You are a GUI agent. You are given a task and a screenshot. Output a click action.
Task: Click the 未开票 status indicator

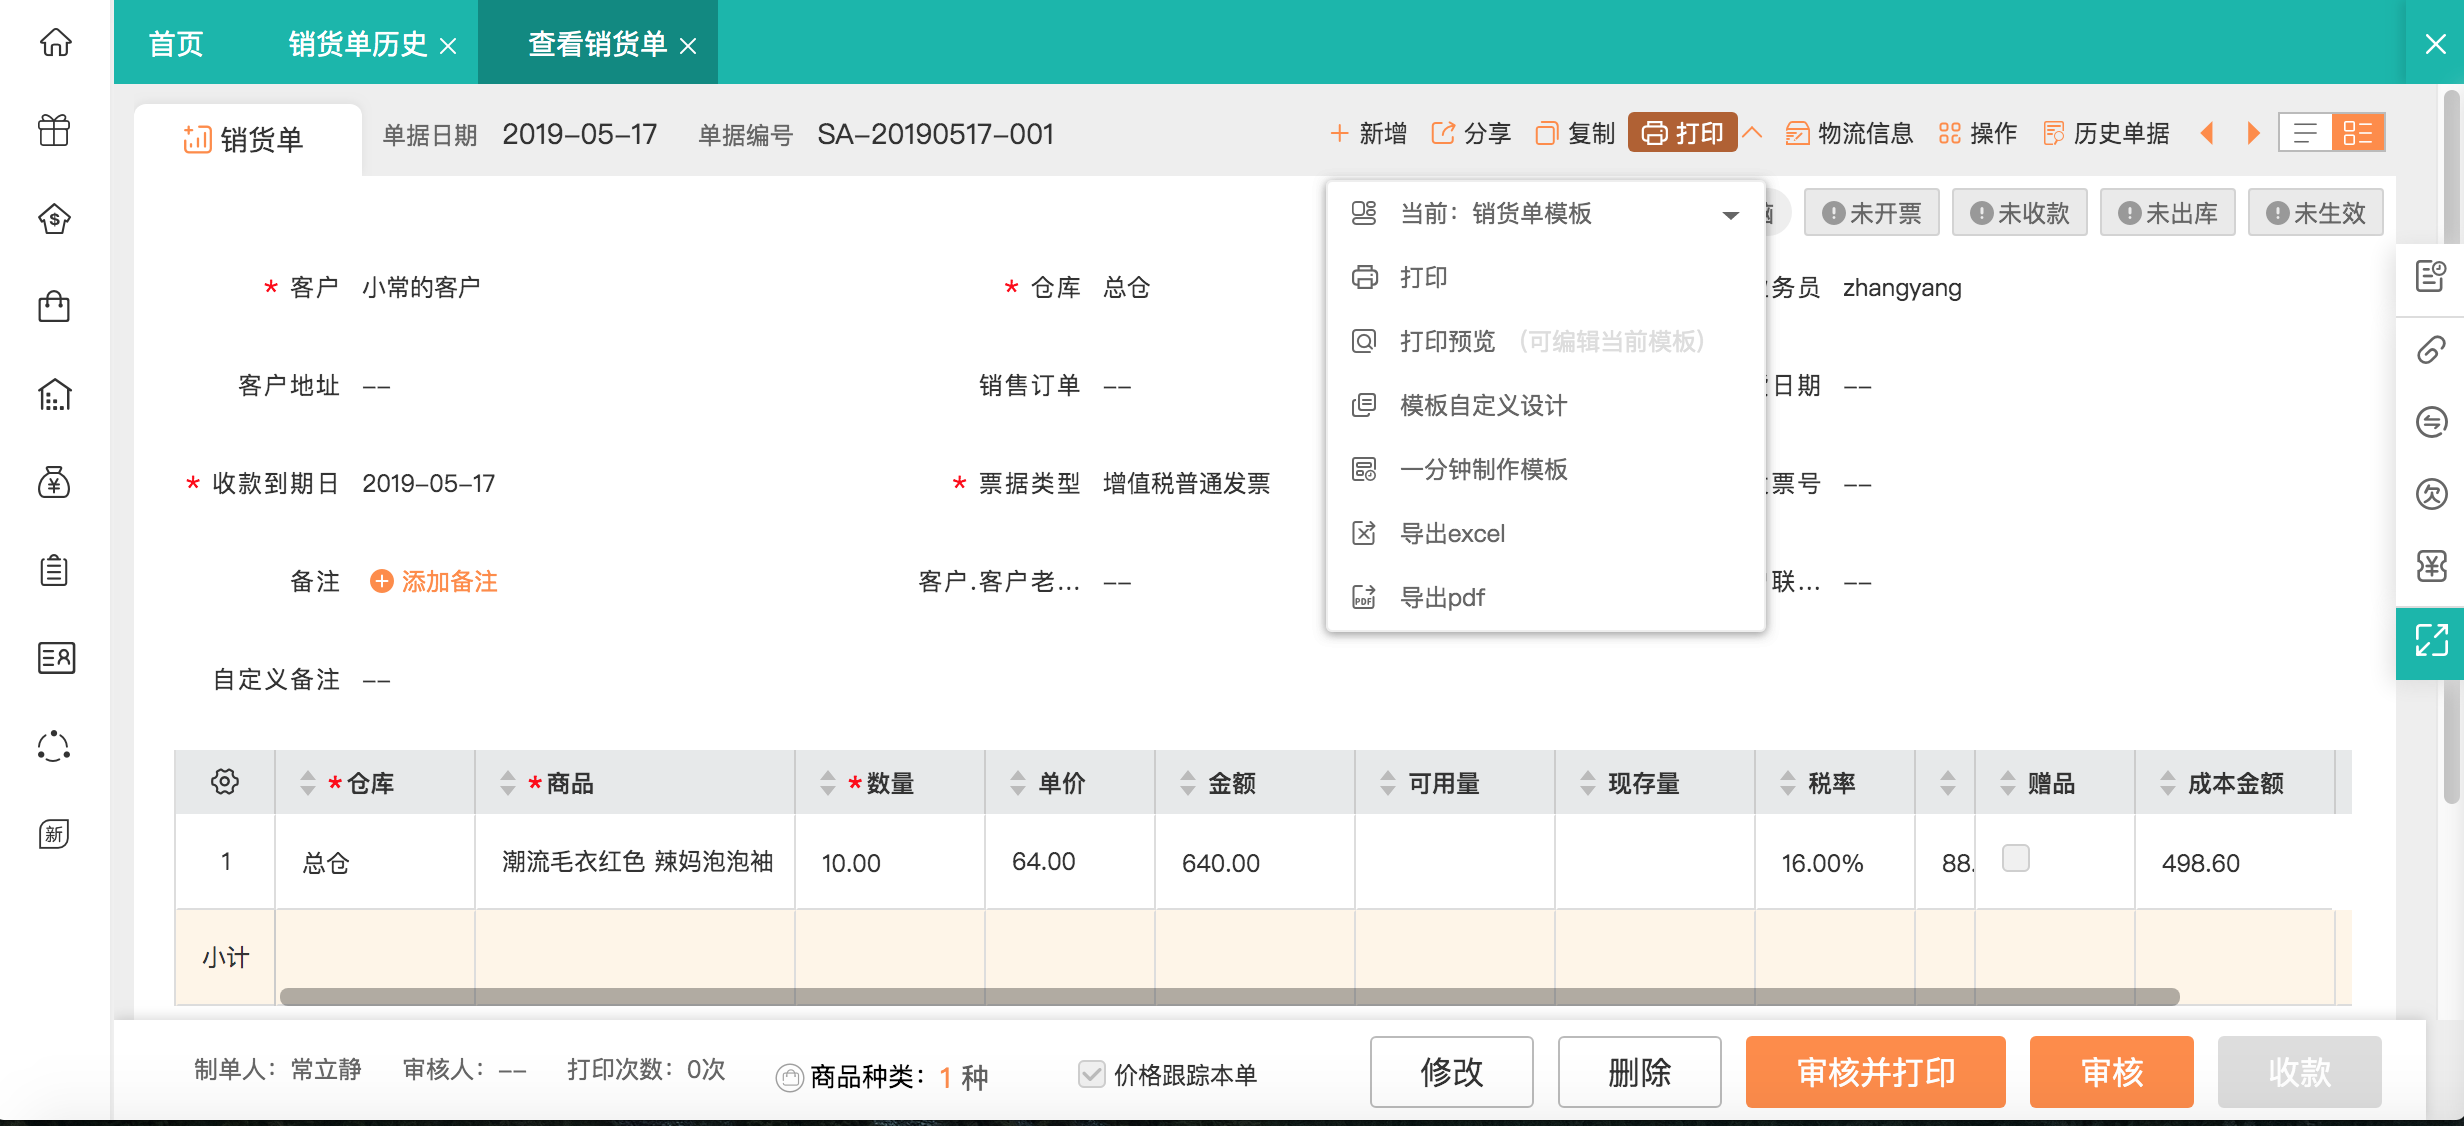tap(1875, 214)
